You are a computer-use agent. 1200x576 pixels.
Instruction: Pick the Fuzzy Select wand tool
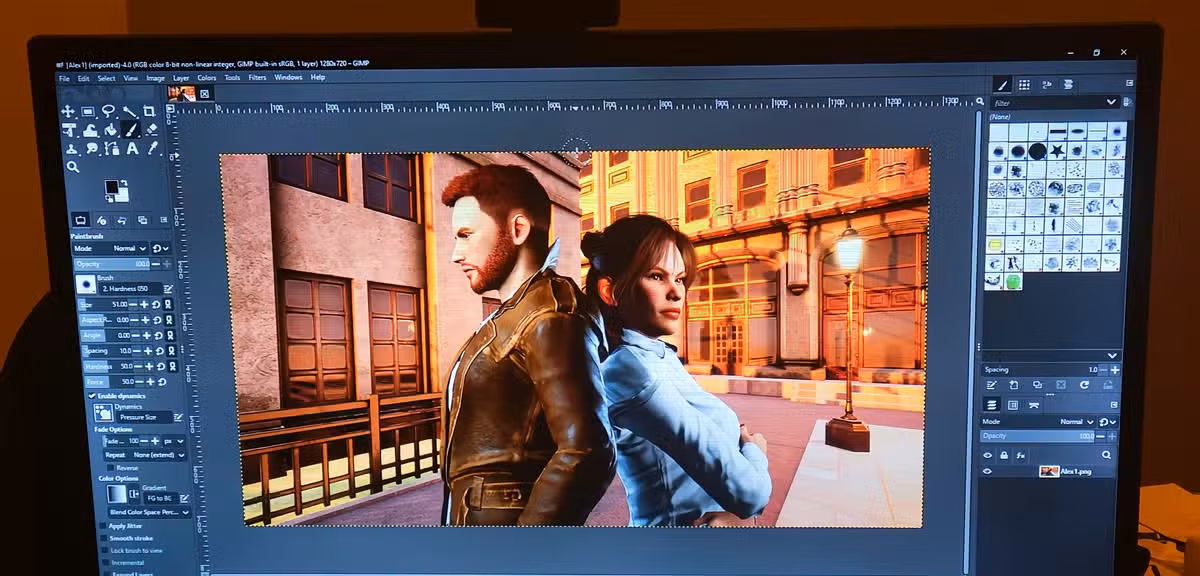click(129, 111)
